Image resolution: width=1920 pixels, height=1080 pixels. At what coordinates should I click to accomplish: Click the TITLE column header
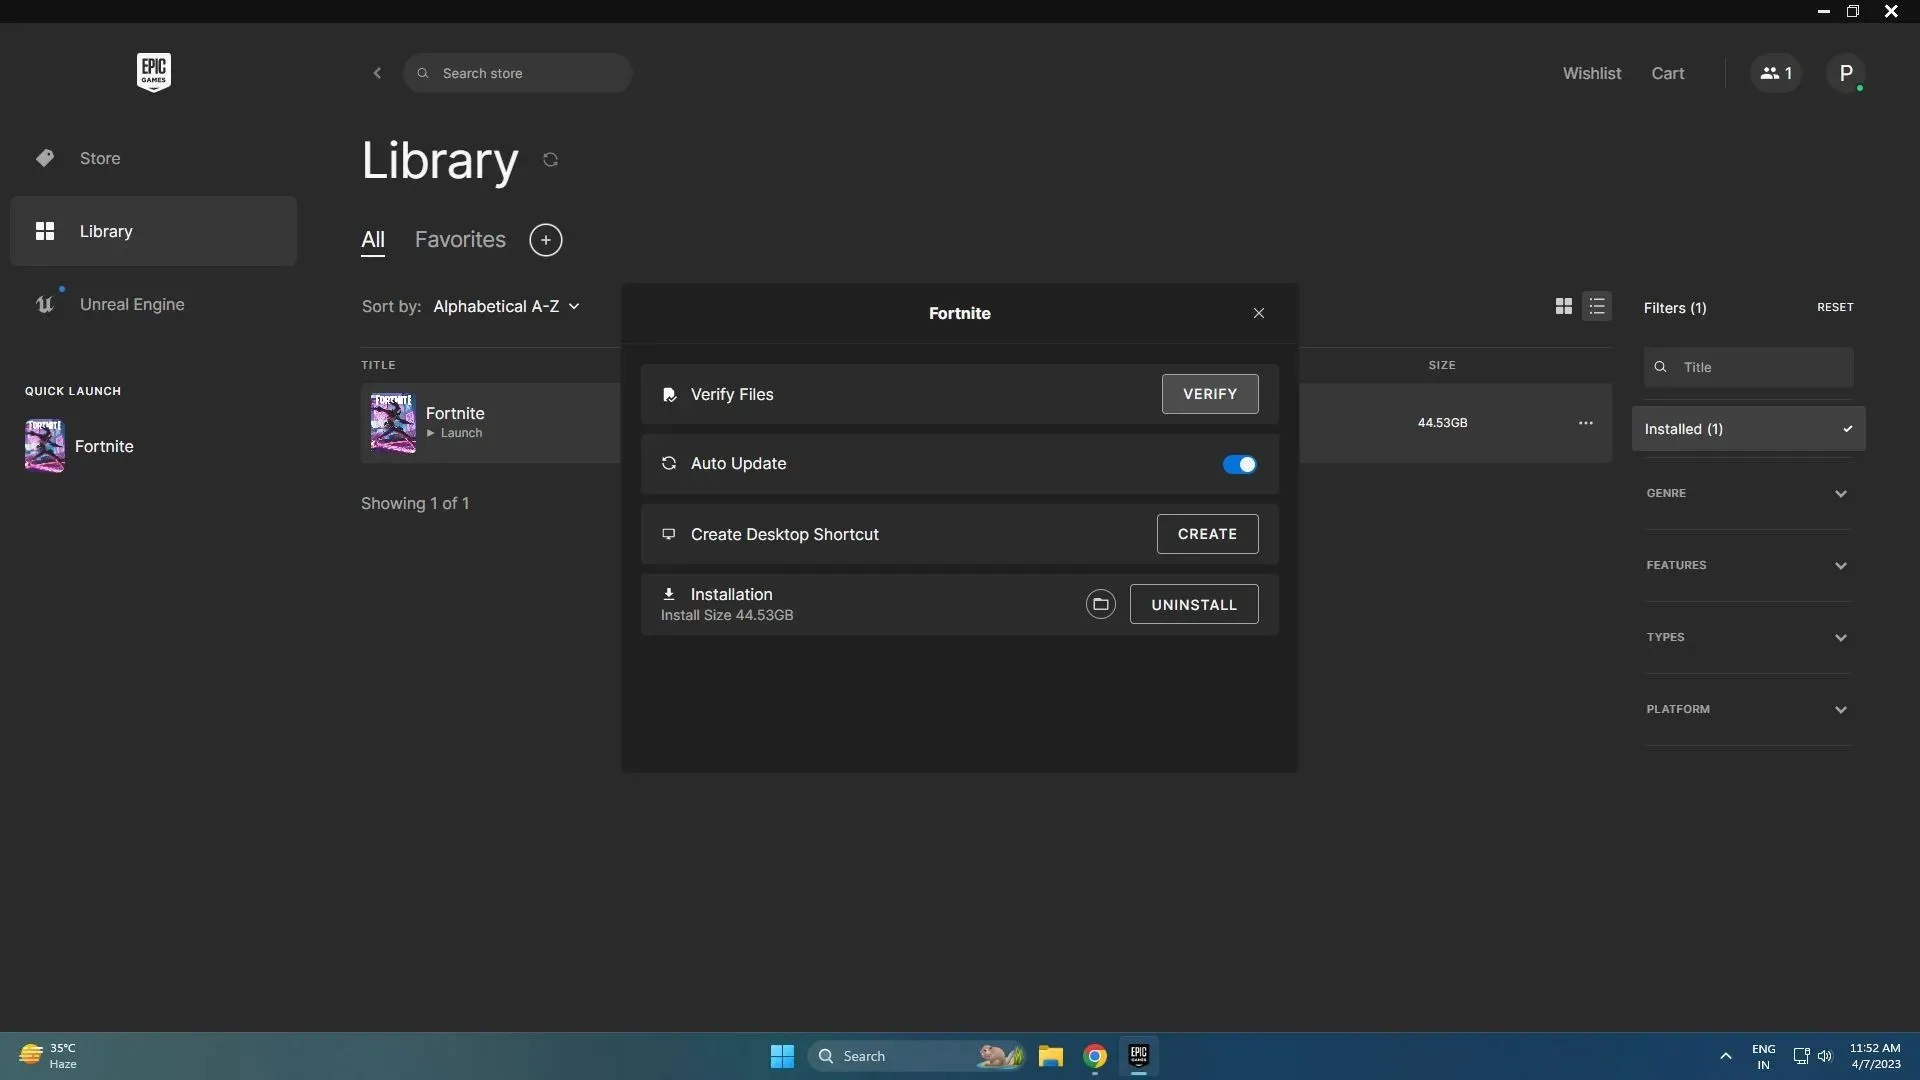(378, 365)
